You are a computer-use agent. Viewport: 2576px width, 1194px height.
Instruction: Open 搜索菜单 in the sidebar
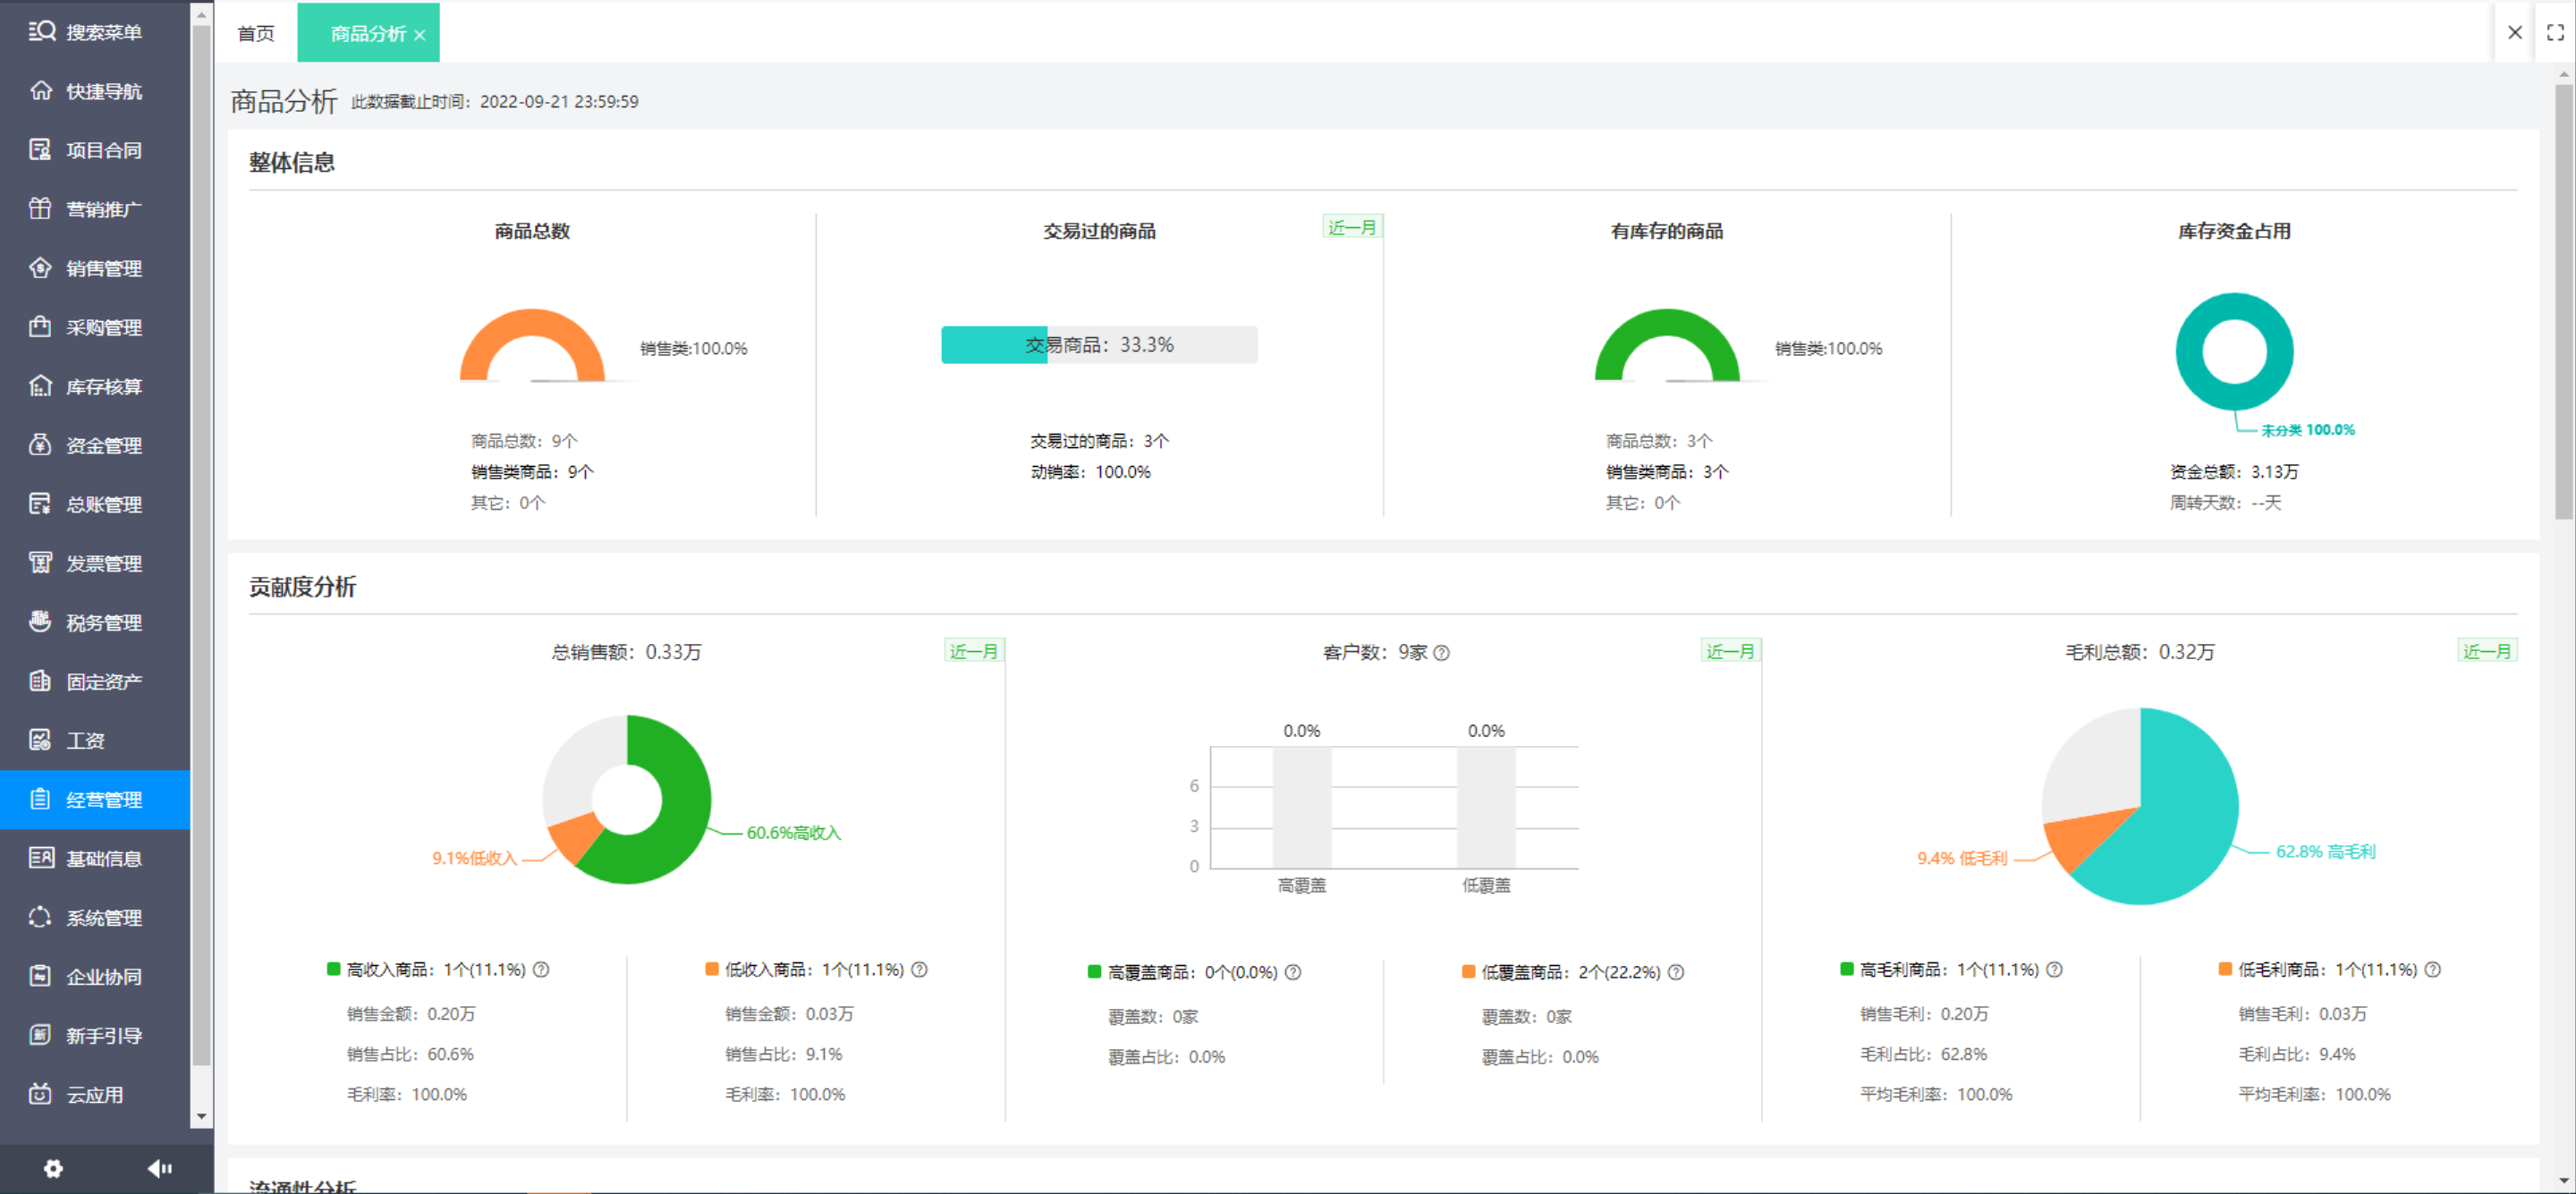click(x=102, y=30)
